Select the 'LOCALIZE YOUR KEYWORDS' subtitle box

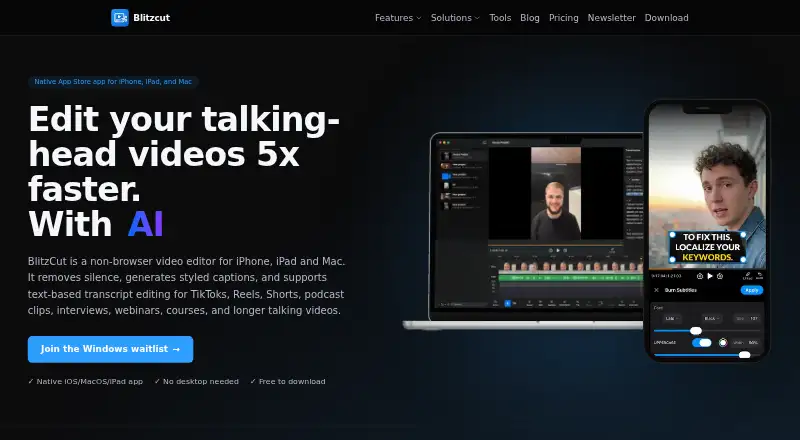click(x=708, y=247)
